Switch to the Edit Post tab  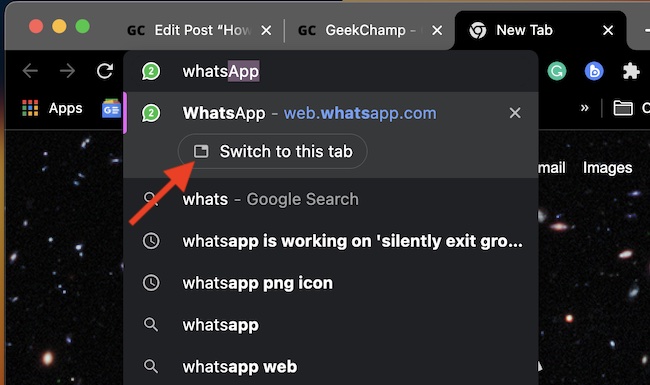200,30
